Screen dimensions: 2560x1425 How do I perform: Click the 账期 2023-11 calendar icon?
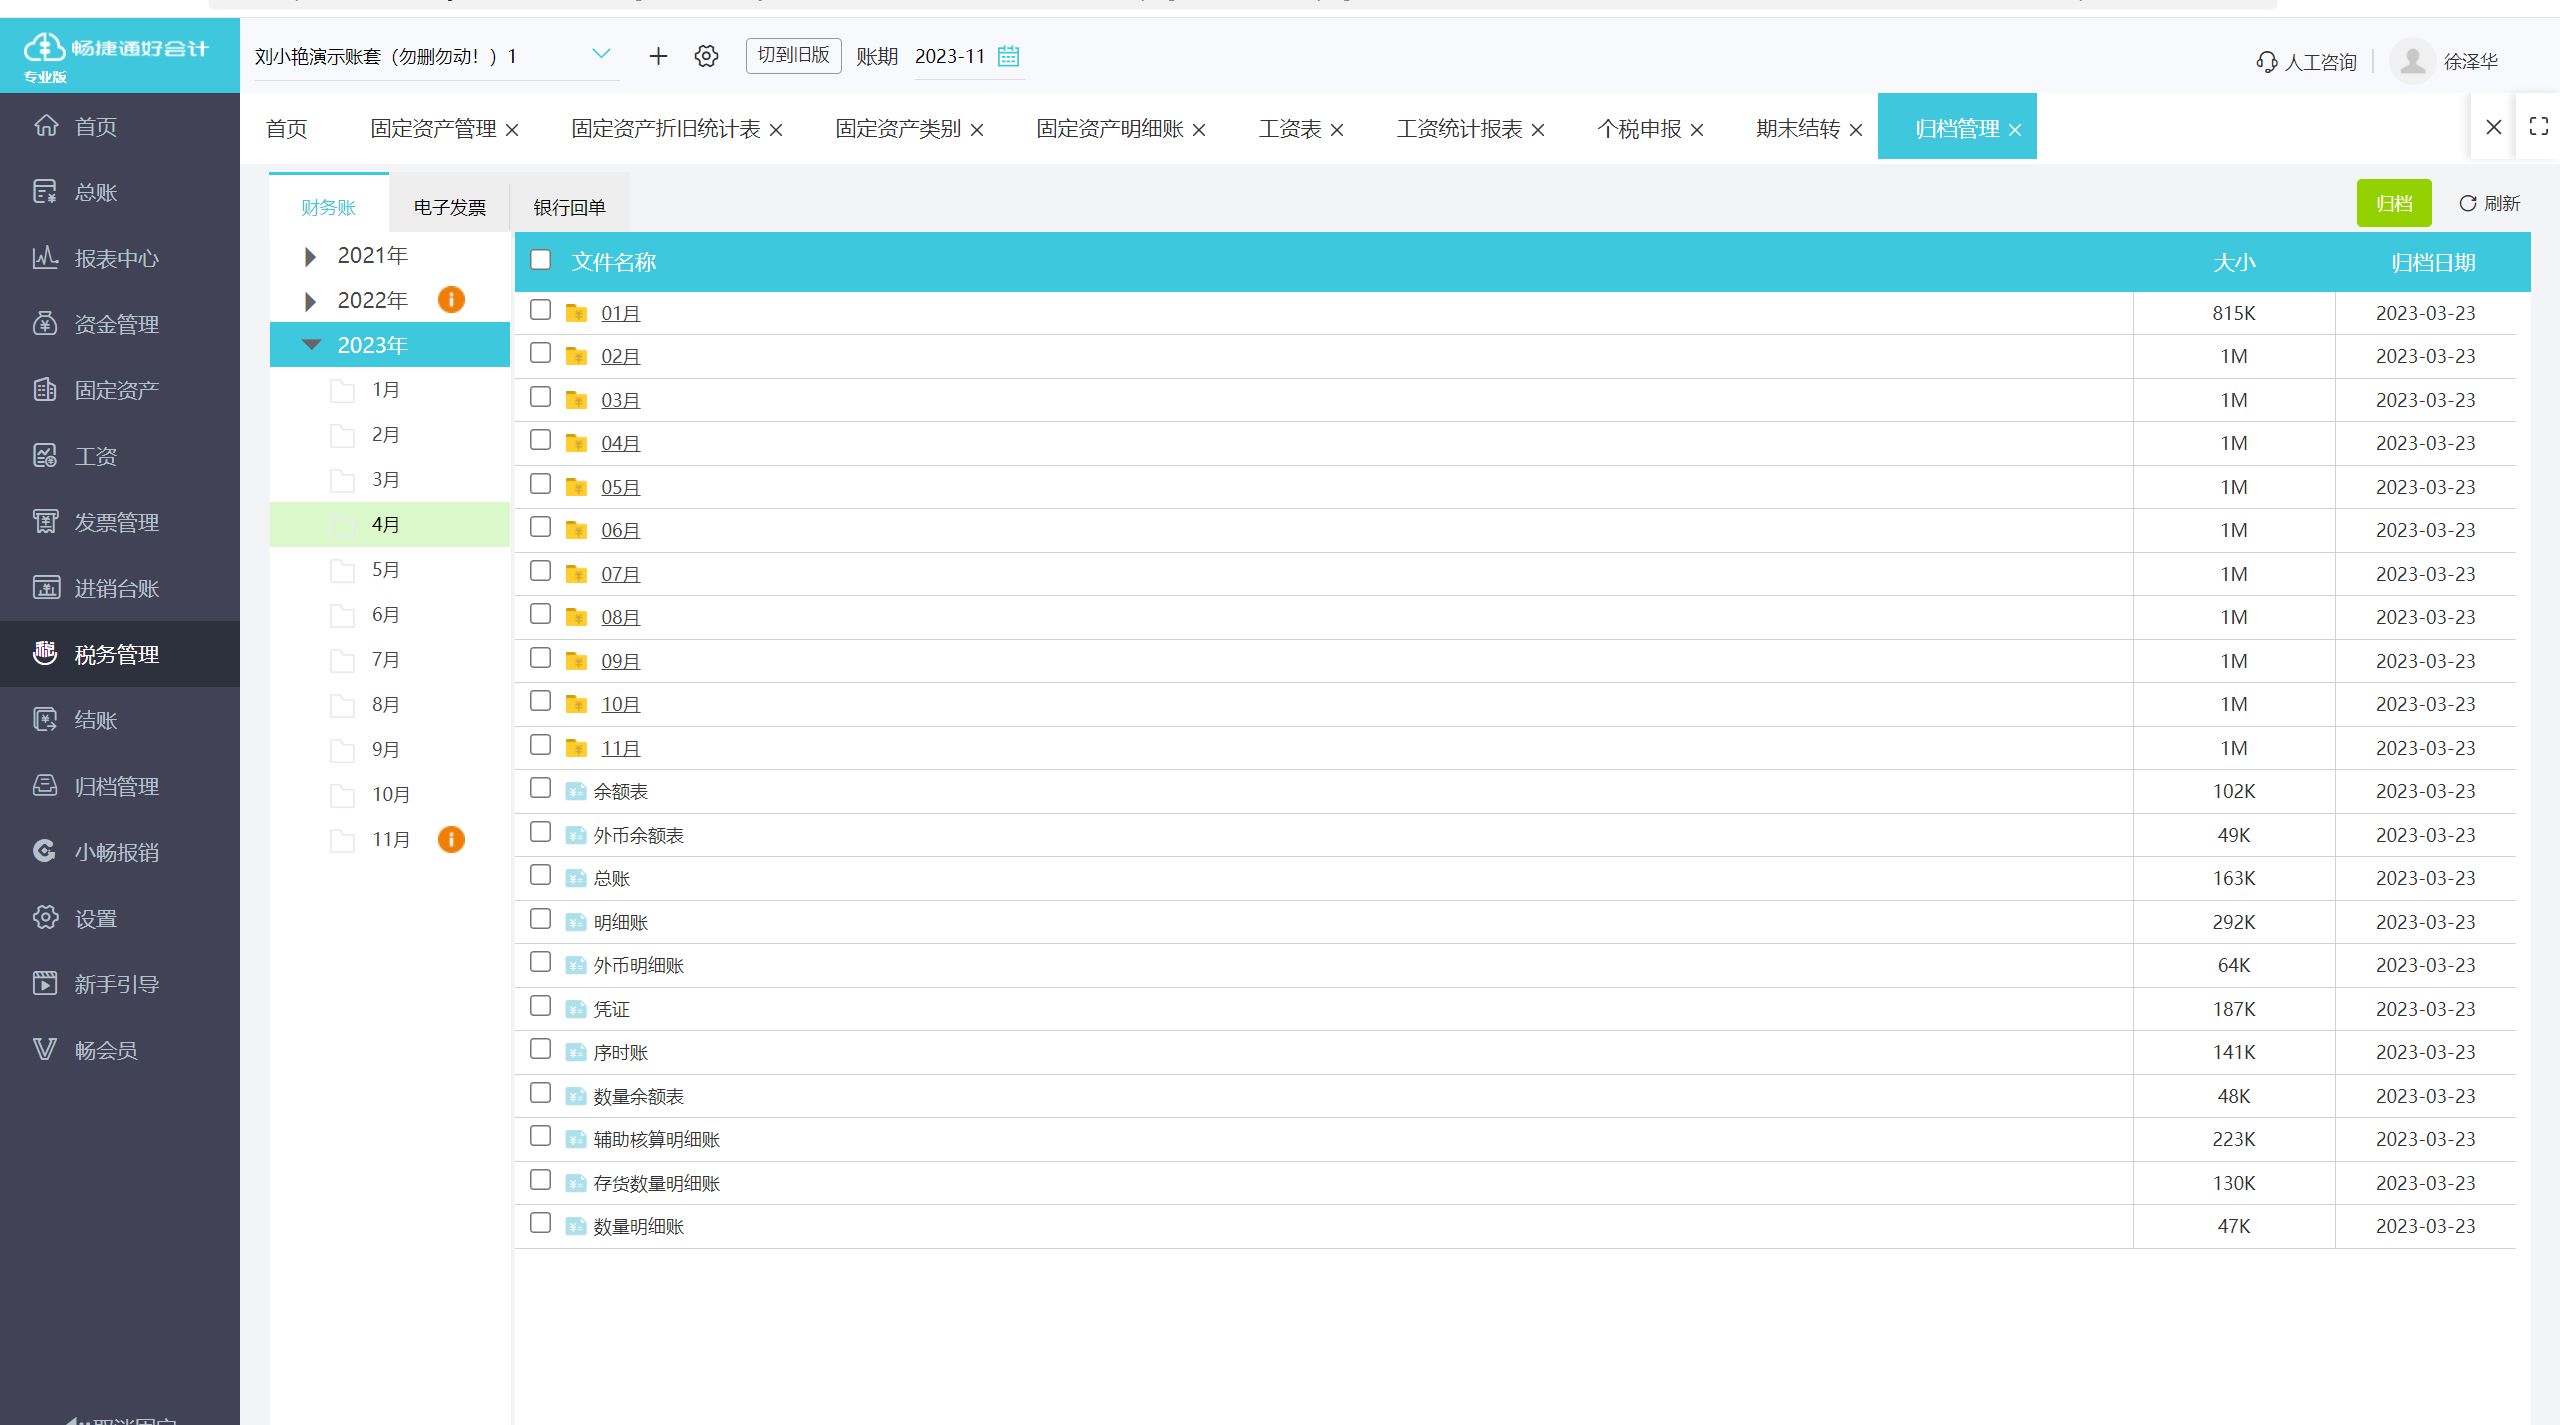coord(1011,58)
